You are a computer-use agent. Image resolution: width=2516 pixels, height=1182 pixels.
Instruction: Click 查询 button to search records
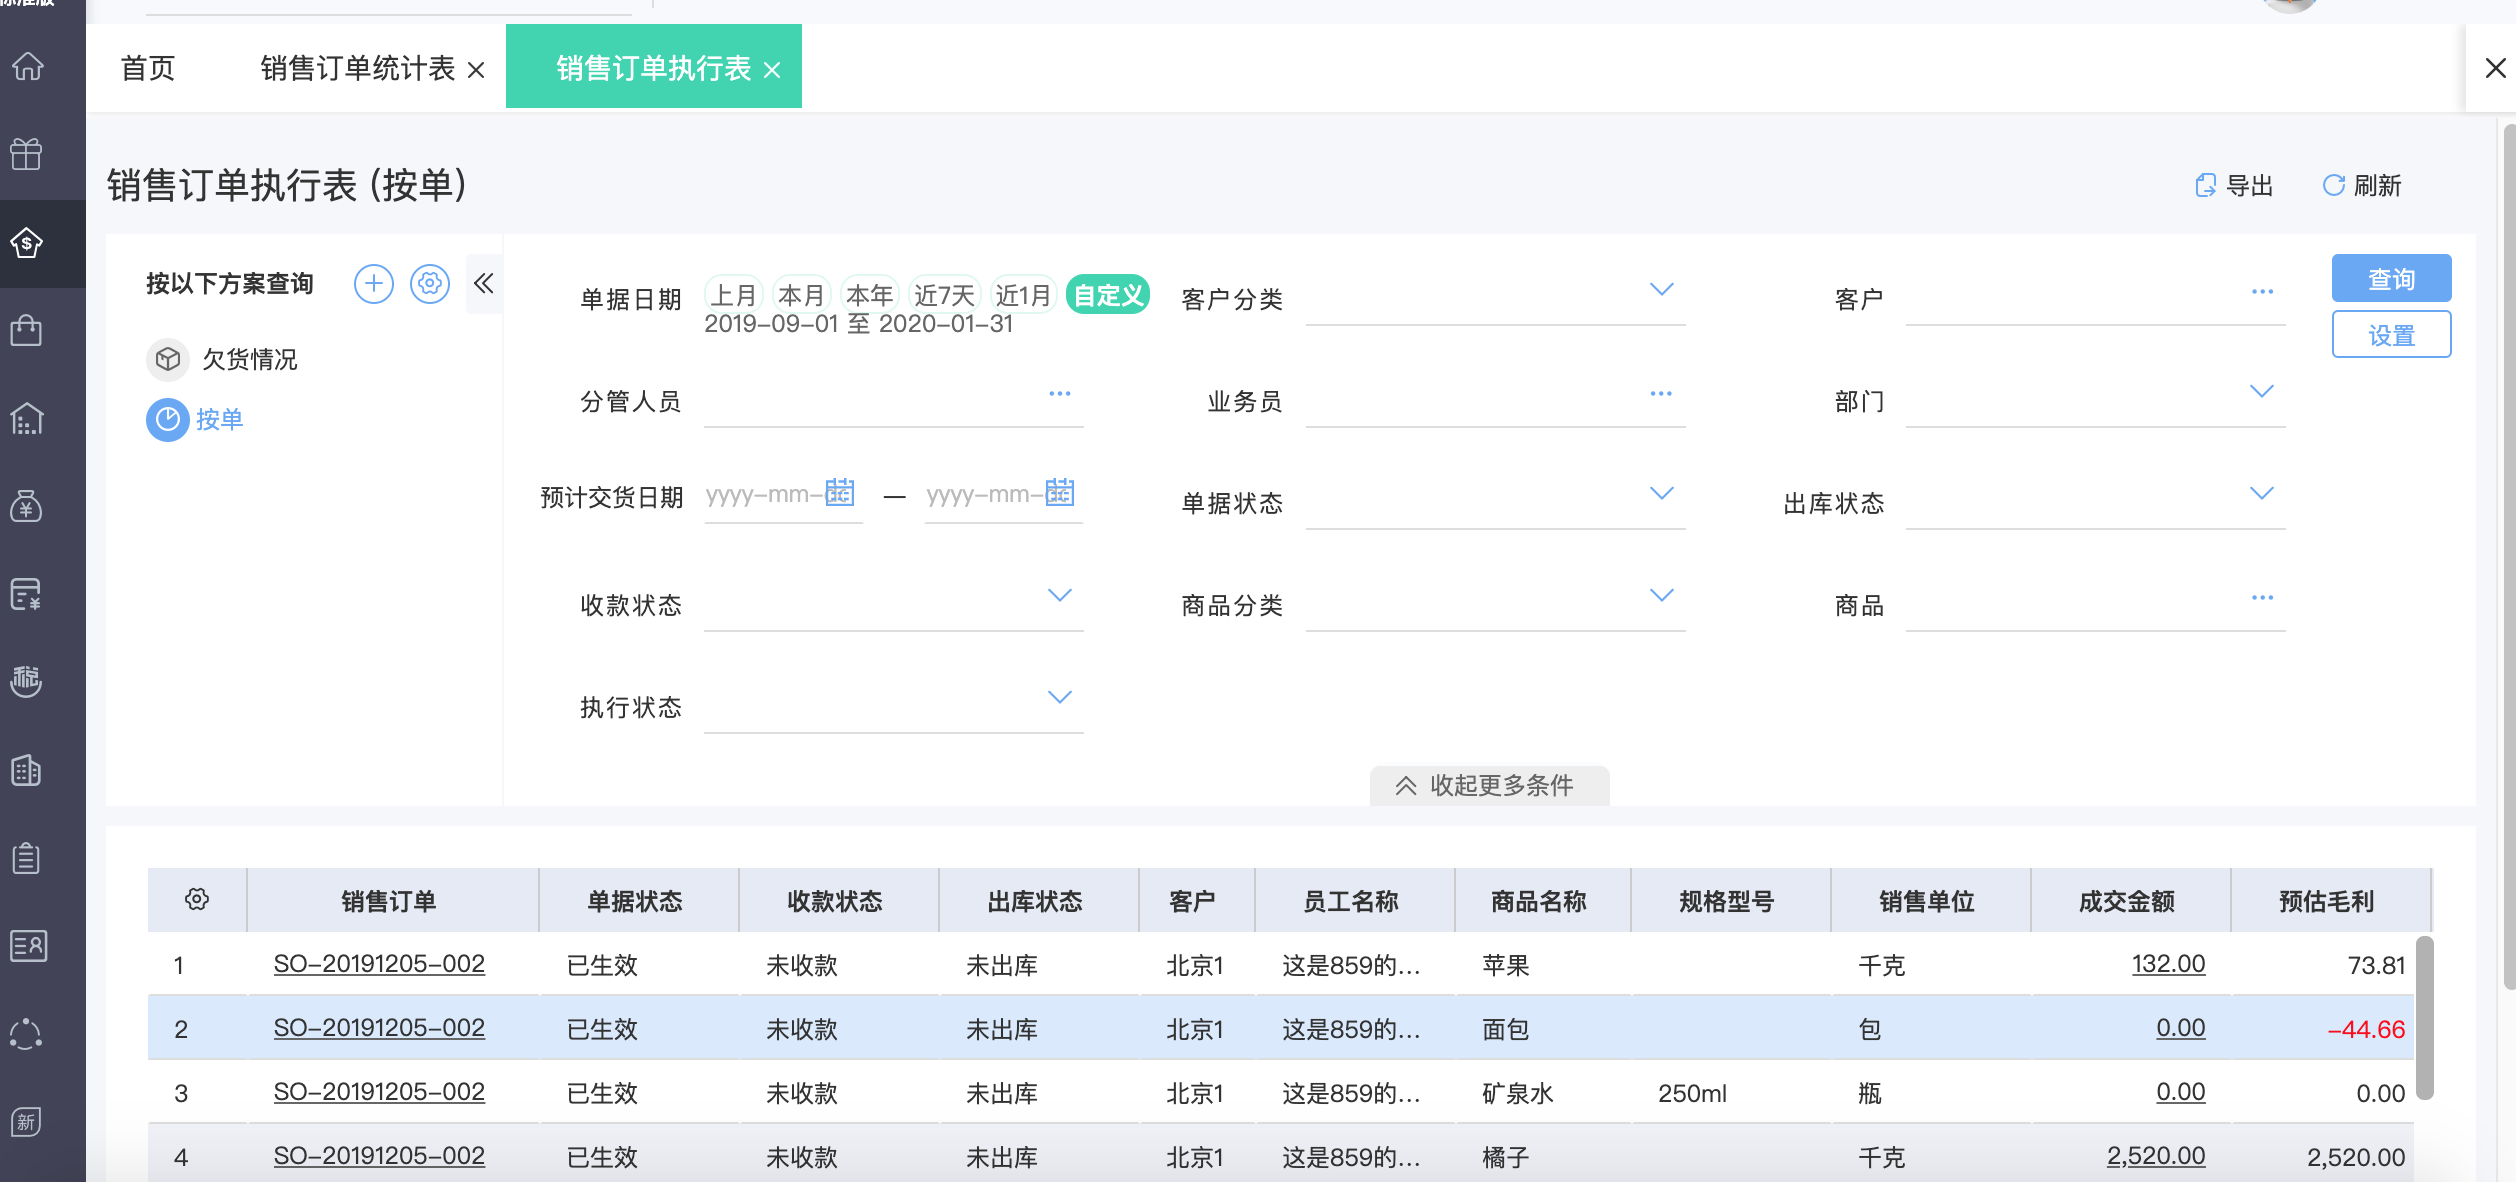pos(2392,281)
